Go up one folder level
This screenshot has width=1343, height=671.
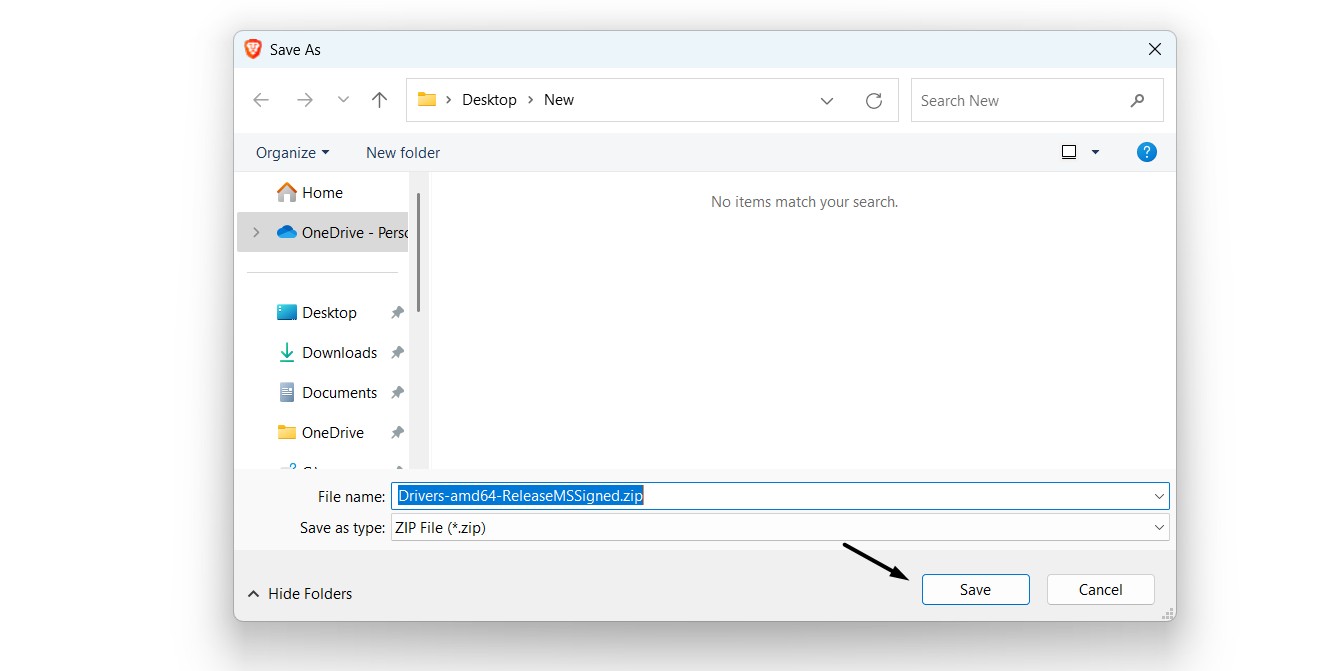(x=379, y=100)
